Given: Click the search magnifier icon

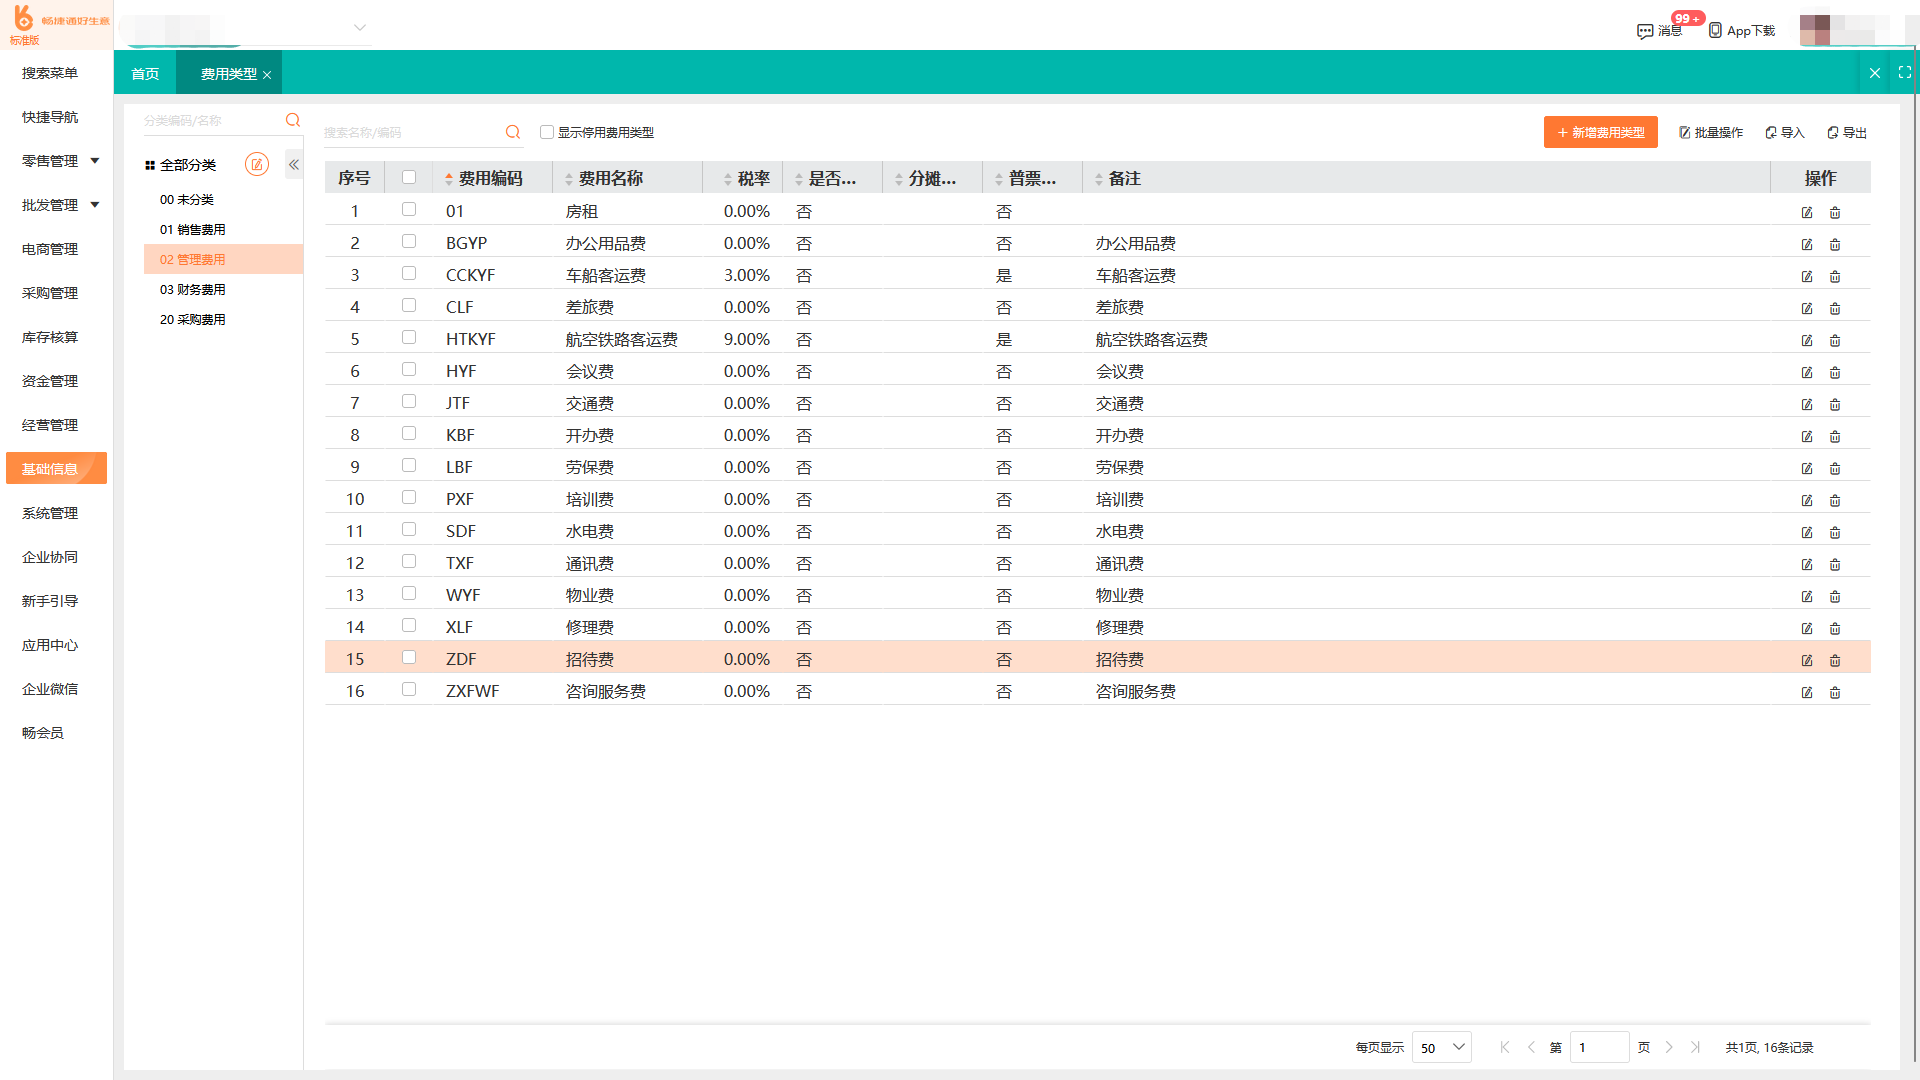Looking at the screenshot, I should pyautogui.click(x=516, y=131).
